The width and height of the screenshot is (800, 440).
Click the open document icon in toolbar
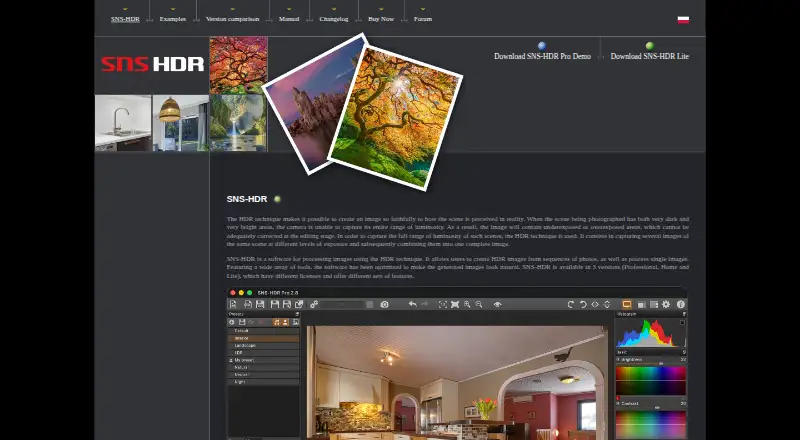(x=233, y=304)
